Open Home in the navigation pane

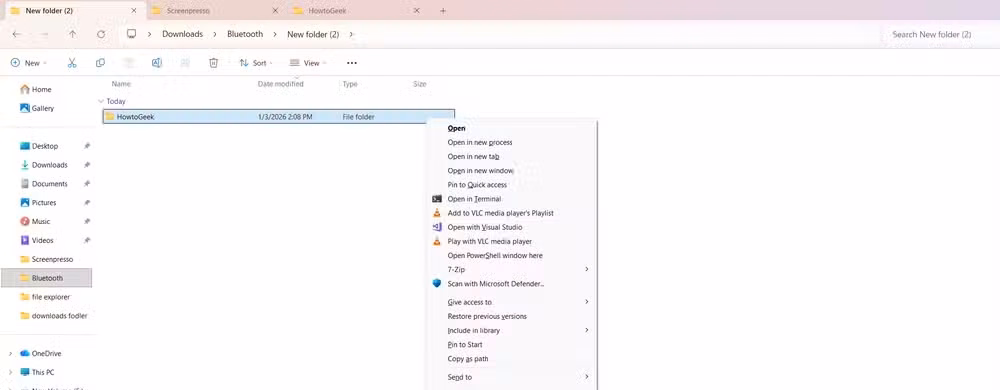[x=41, y=89]
